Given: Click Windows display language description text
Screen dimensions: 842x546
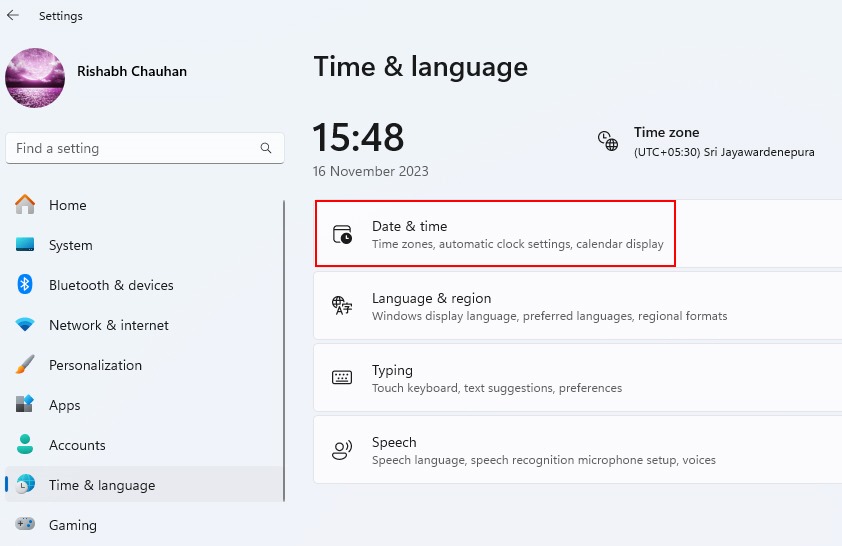Looking at the screenshot, I should pyautogui.click(x=549, y=316).
